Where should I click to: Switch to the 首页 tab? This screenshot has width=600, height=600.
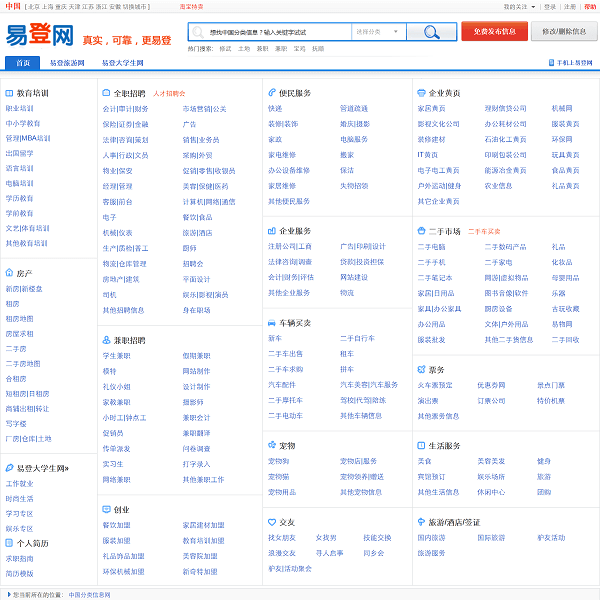[x=22, y=63]
